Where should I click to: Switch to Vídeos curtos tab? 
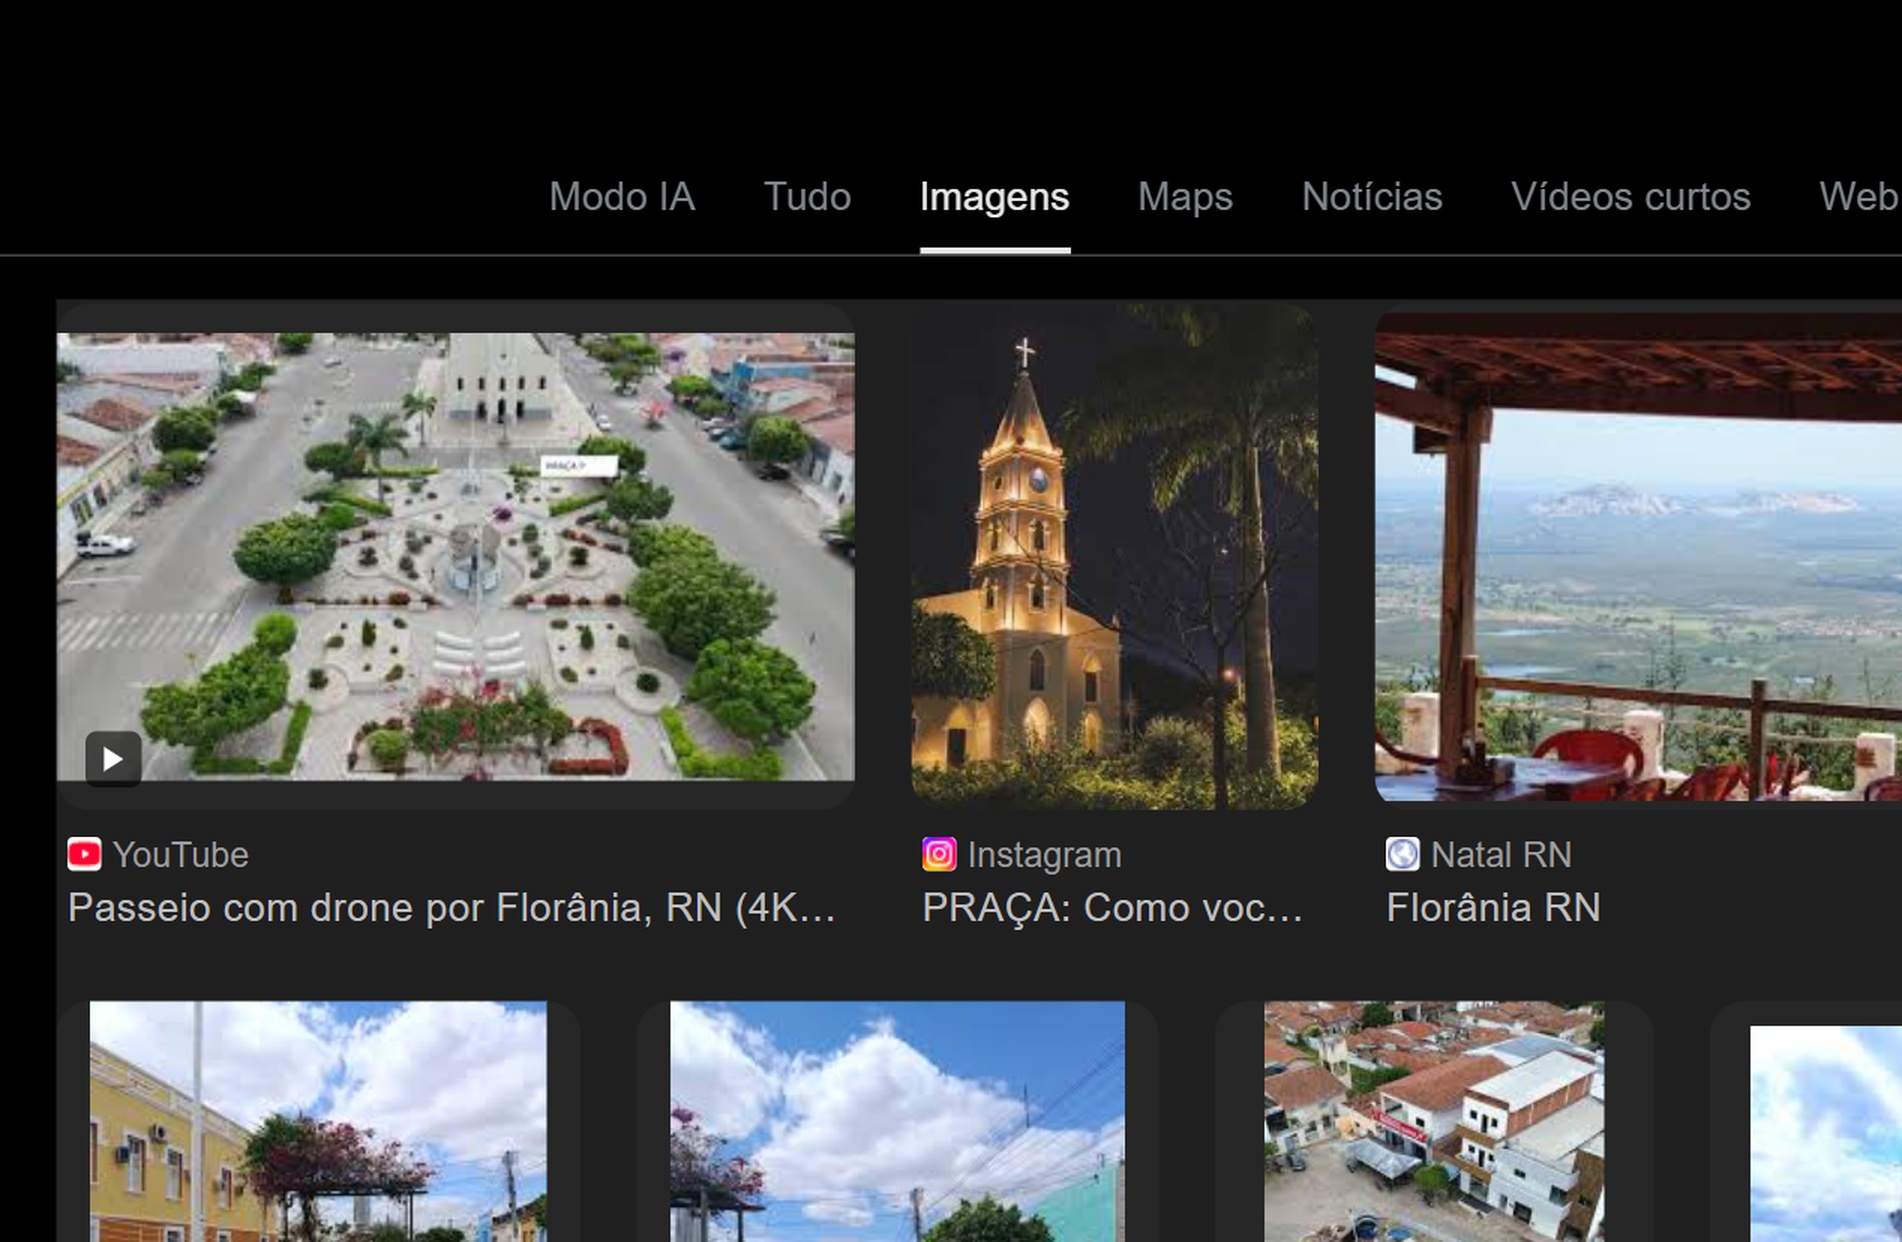tap(1630, 197)
